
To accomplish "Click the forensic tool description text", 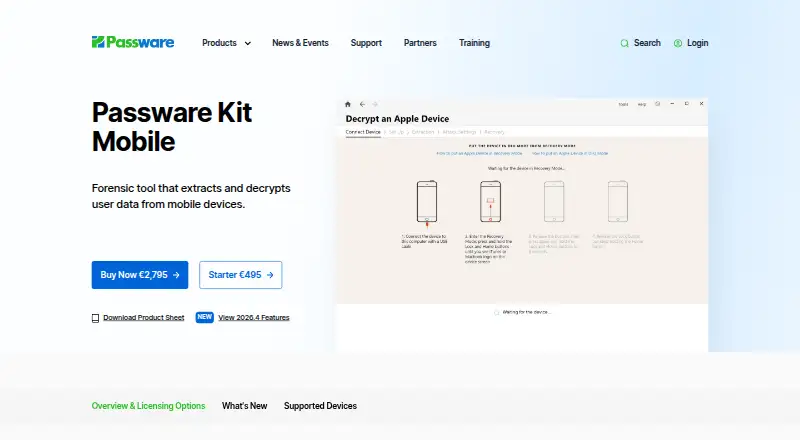I will [x=191, y=196].
